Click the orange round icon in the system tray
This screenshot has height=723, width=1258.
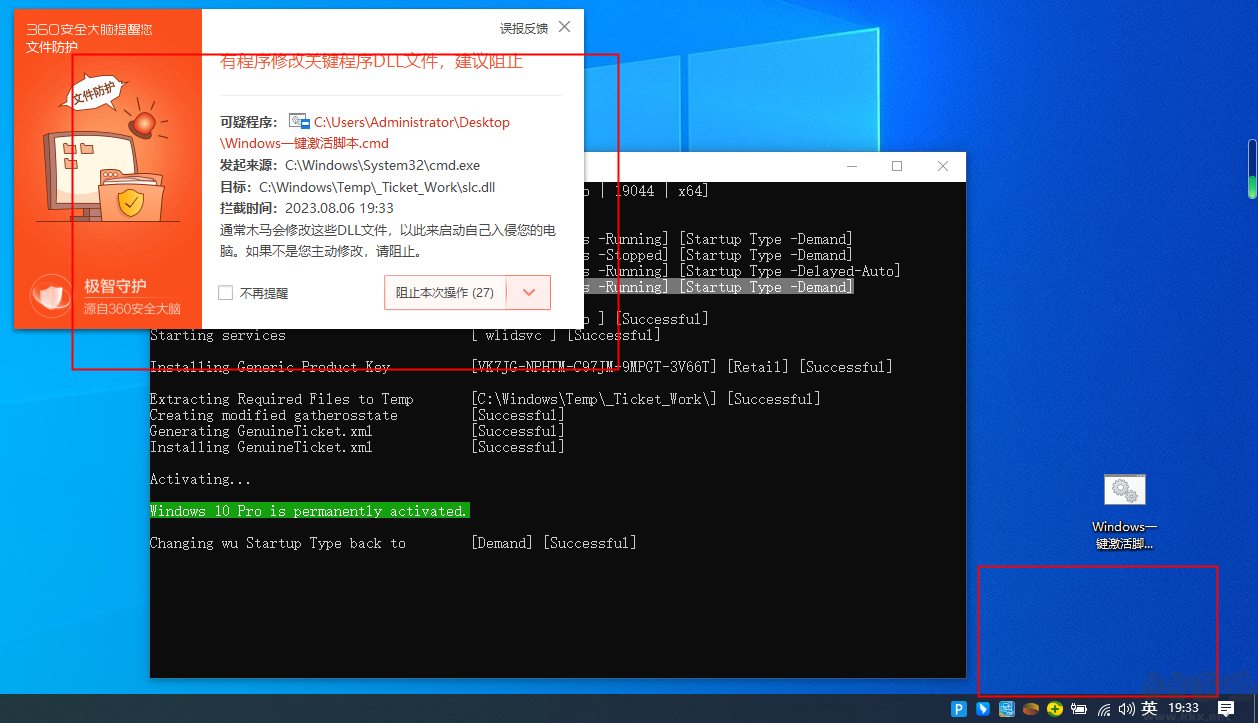click(x=1030, y=708)
